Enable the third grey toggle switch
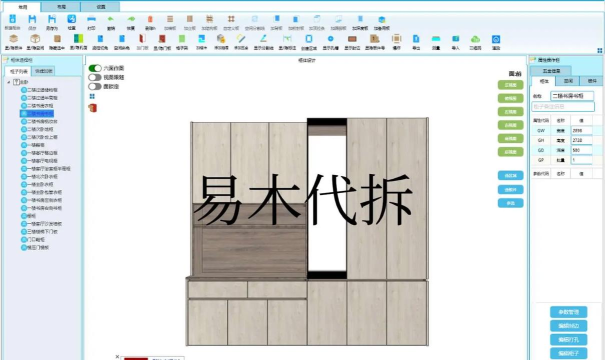Screen dimensions: 605x360 (x=95, y=86)
